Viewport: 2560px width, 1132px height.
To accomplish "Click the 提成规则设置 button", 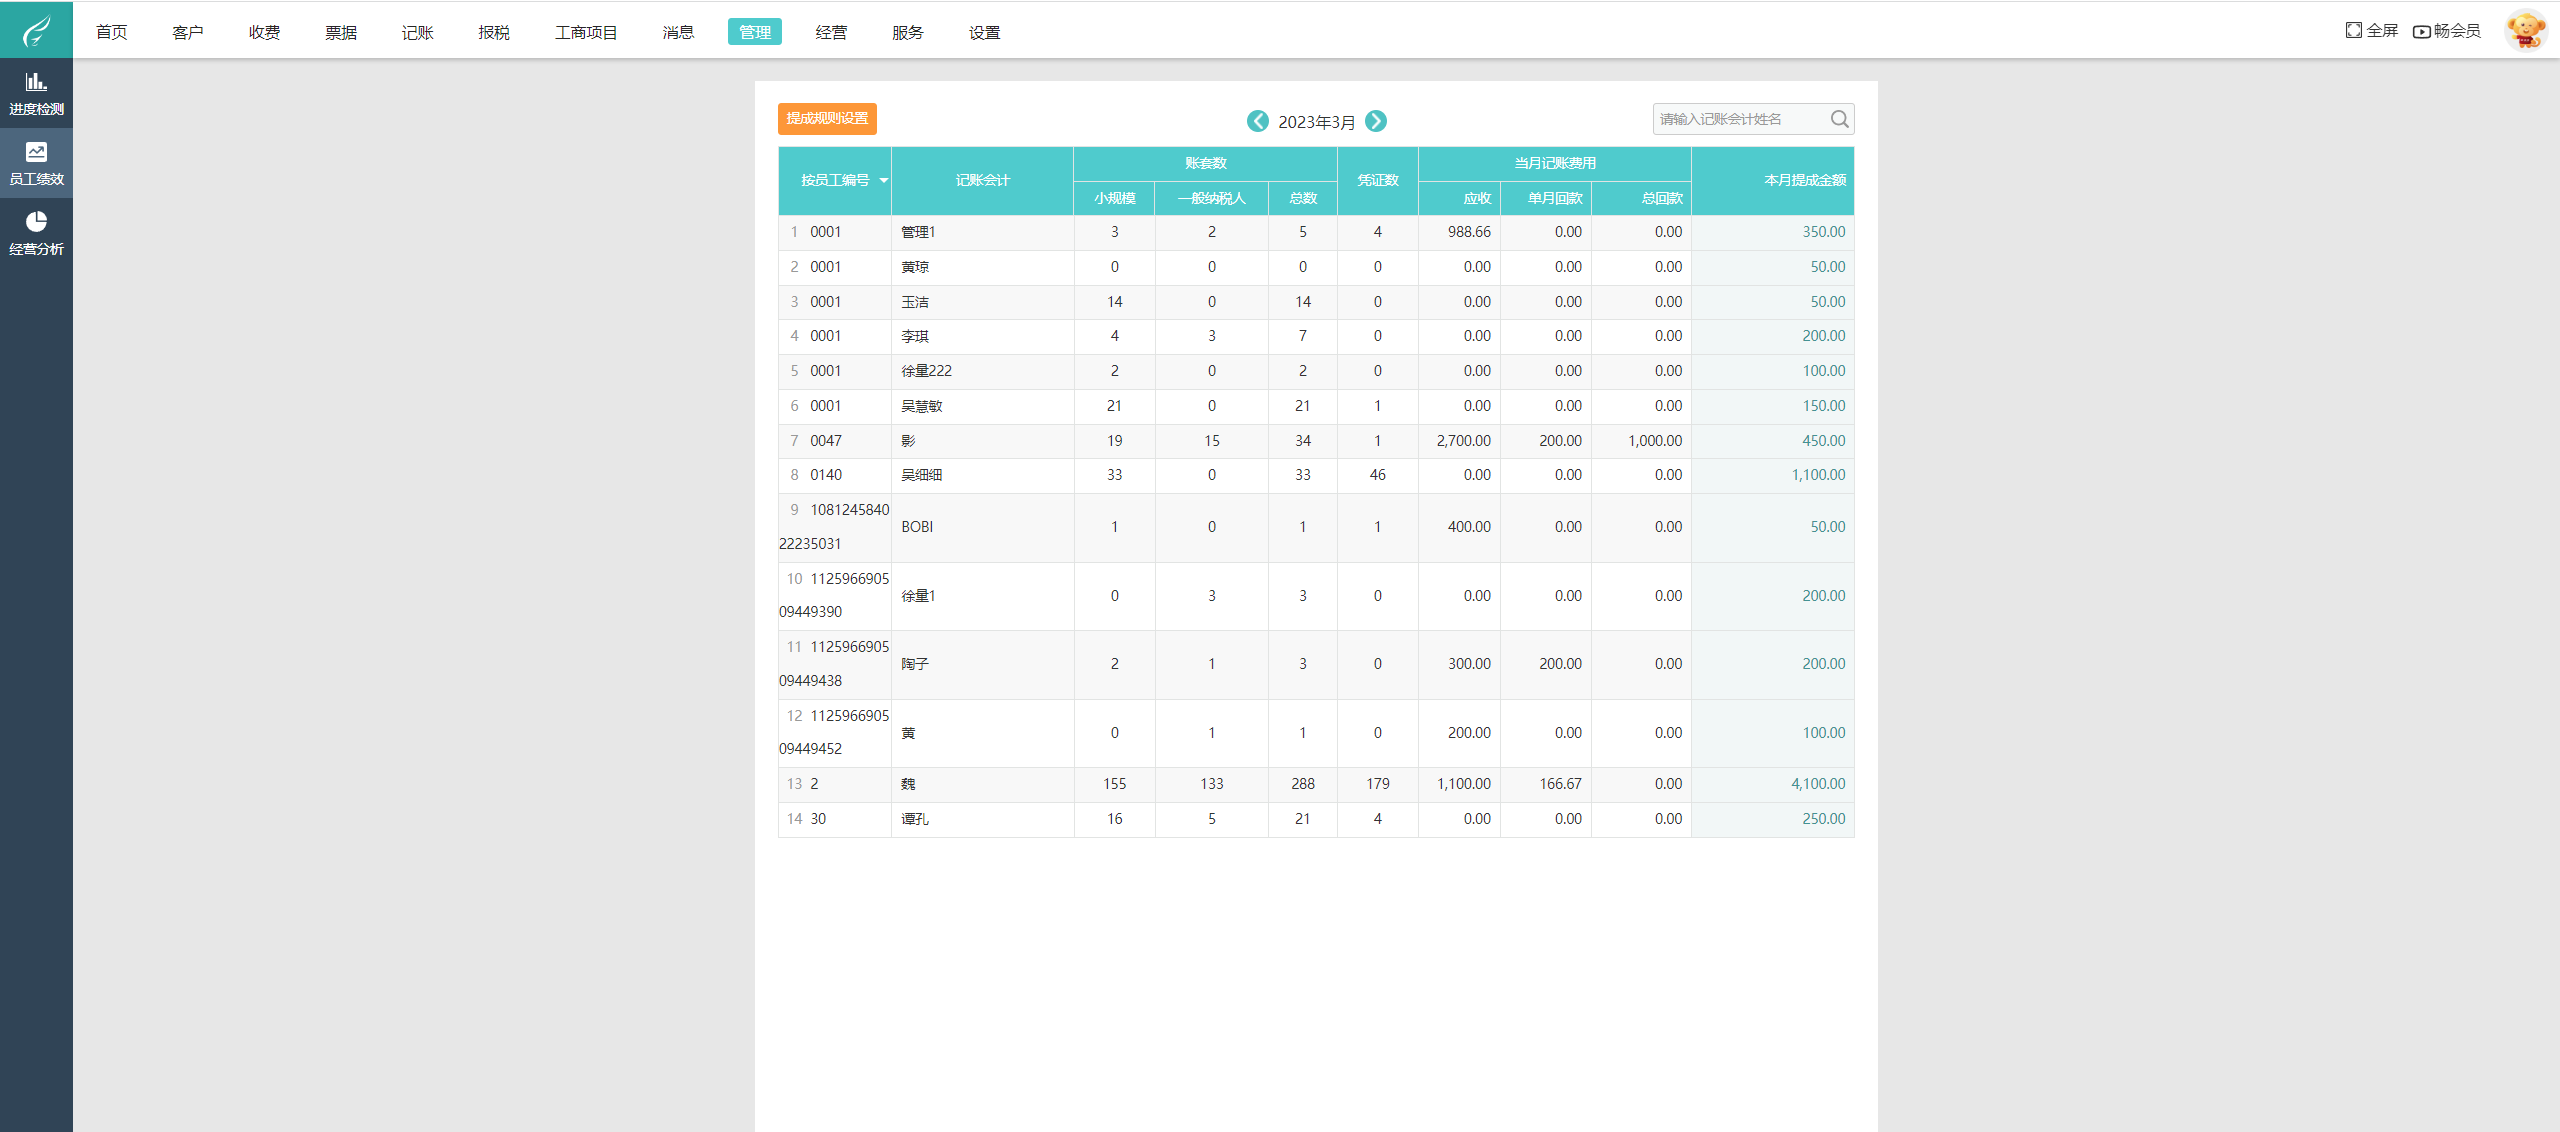I will click(x=826, y=118).
